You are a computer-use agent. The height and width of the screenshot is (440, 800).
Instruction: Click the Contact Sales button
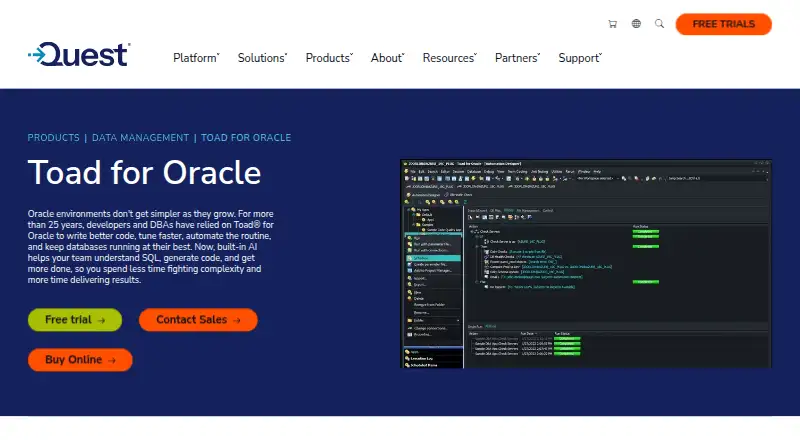point(198,320)
